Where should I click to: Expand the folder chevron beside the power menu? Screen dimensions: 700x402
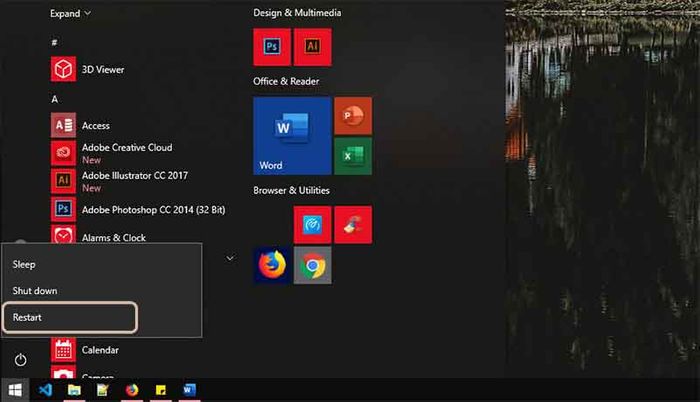(230, 258)
